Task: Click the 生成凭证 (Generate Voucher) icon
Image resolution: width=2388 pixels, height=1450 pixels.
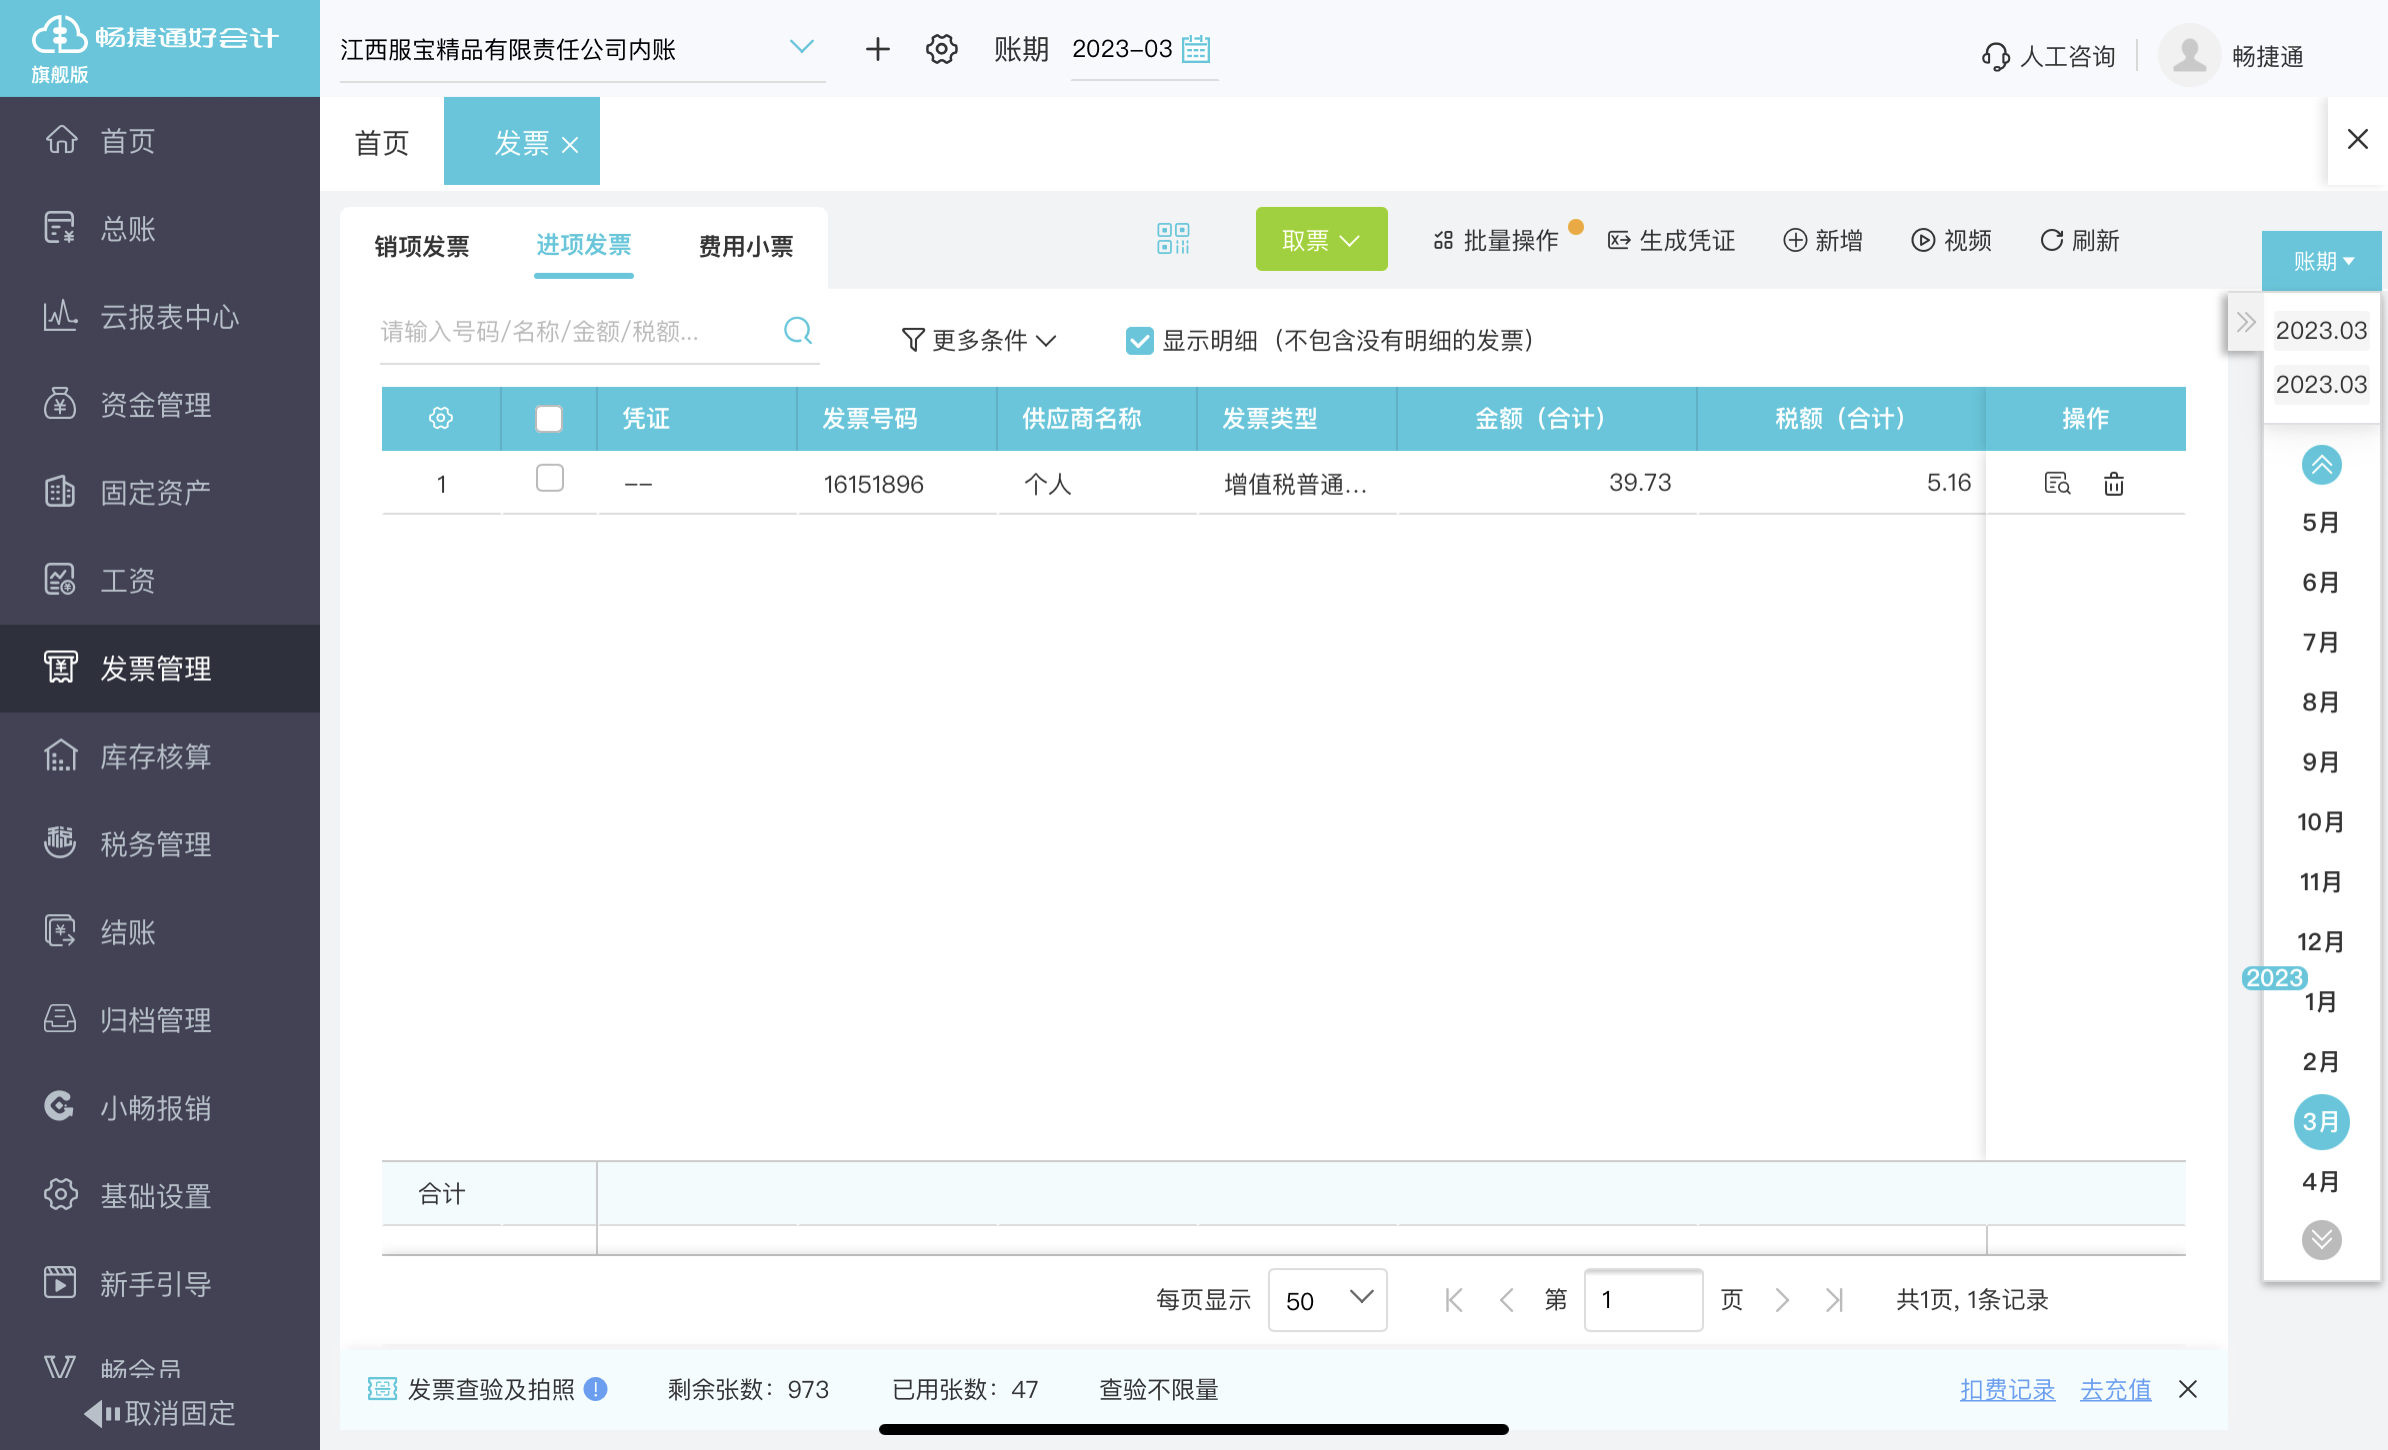Action: click(1672, 239)
